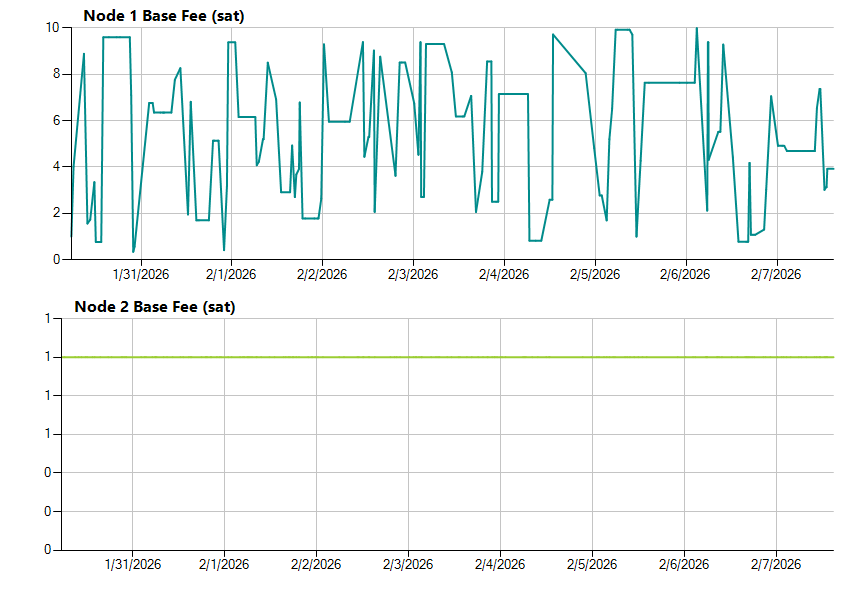Click the 10 value on Node 1 y-axis

coord(52,28)
